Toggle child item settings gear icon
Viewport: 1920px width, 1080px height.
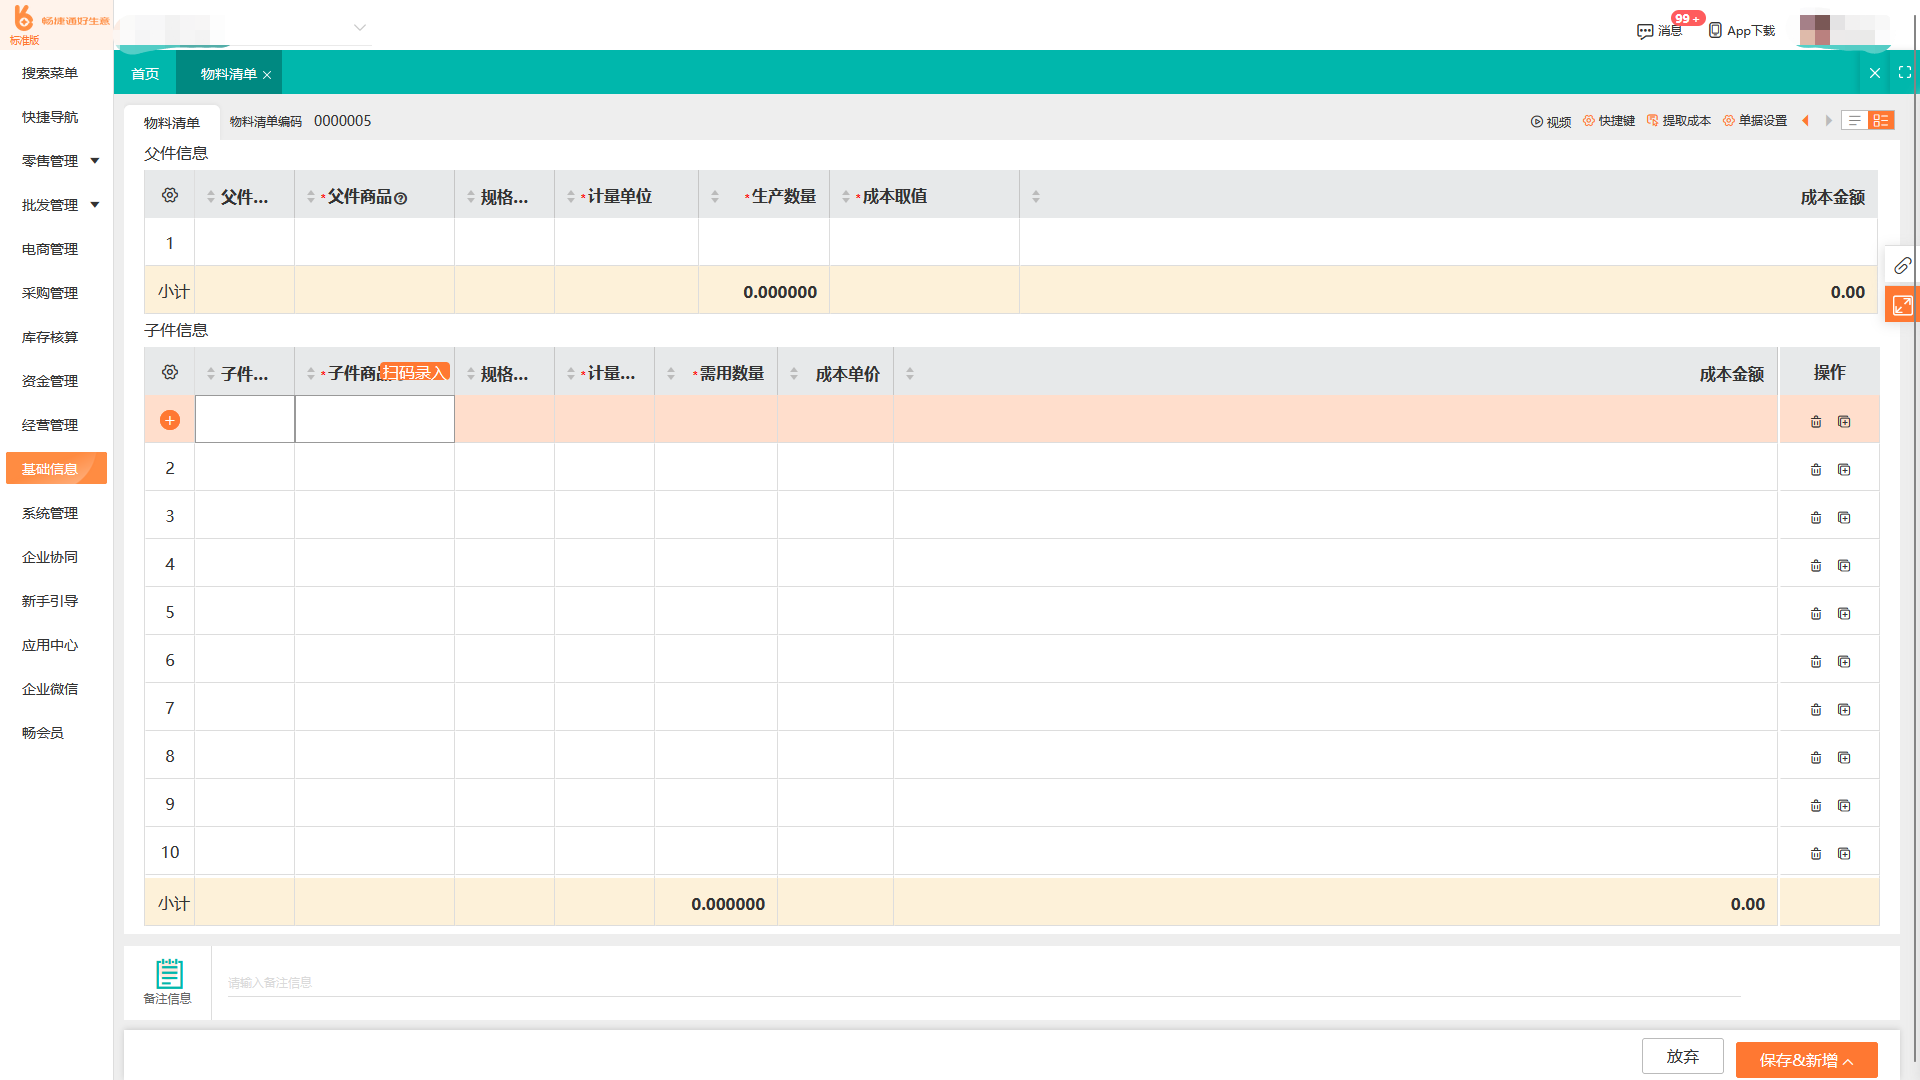click(x=169, y=372)
